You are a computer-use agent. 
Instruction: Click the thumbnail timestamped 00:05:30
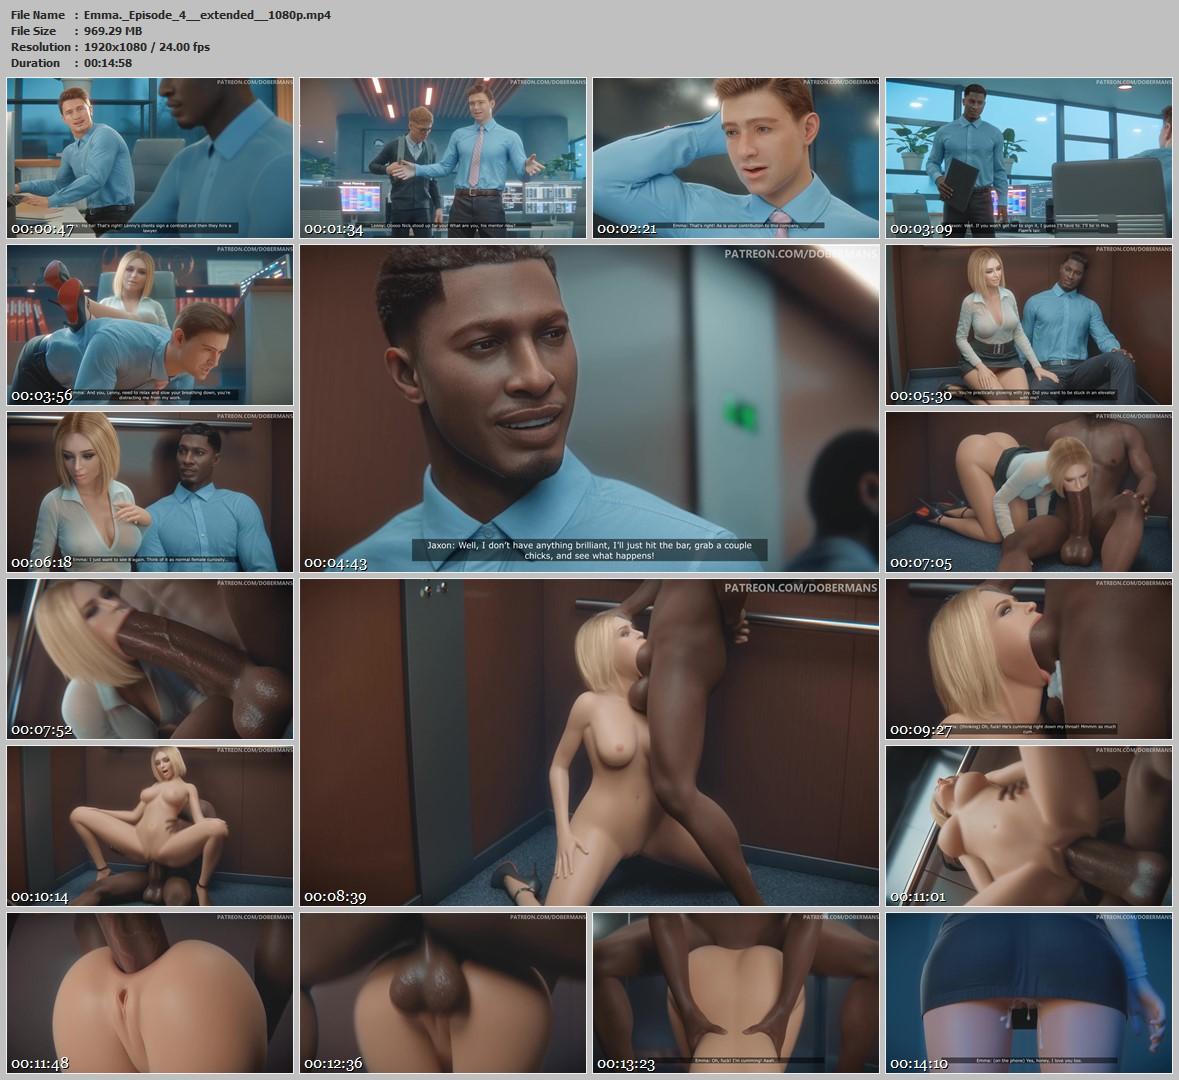[x=1029, y=325]
